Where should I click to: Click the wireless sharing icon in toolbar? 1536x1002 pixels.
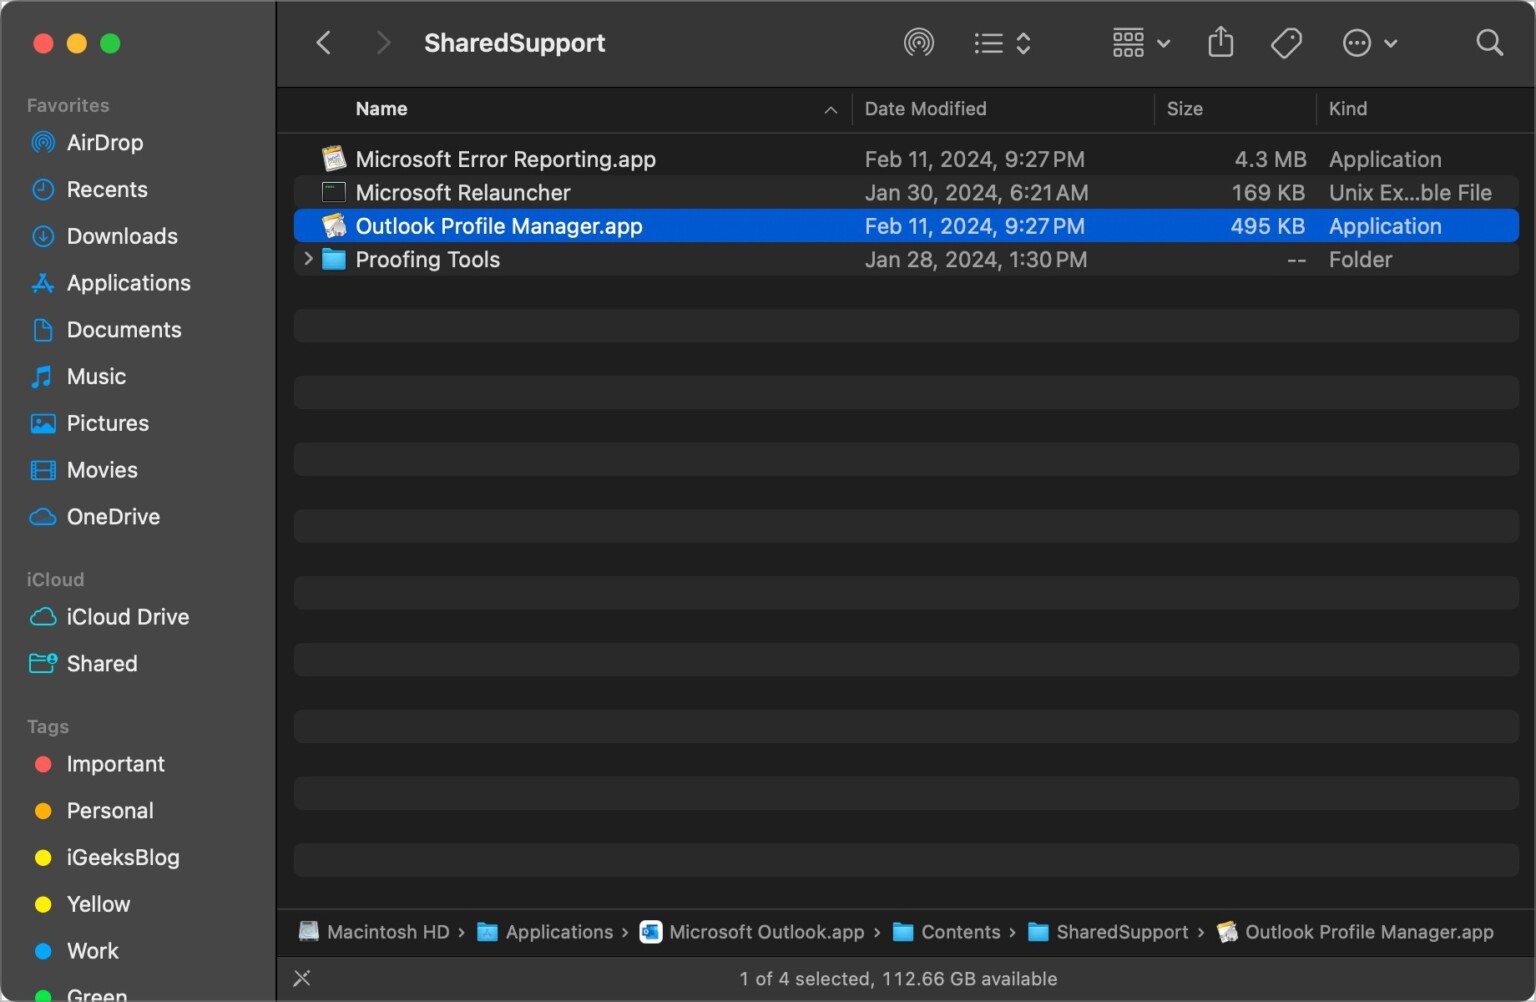coord(918,42)
